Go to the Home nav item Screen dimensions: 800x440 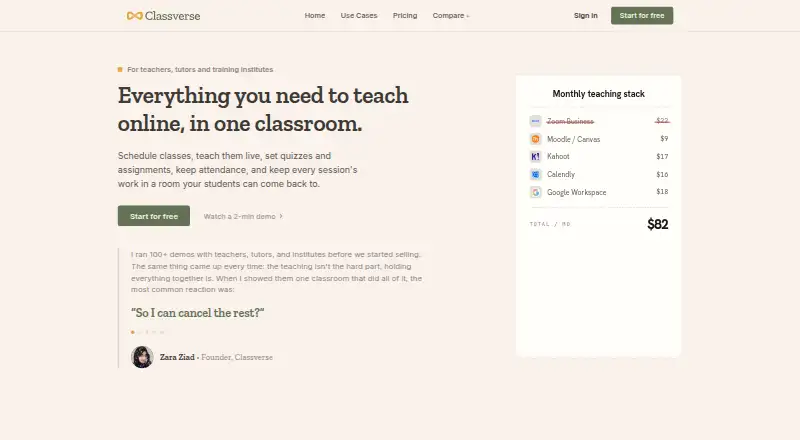(x=315, y=16)
